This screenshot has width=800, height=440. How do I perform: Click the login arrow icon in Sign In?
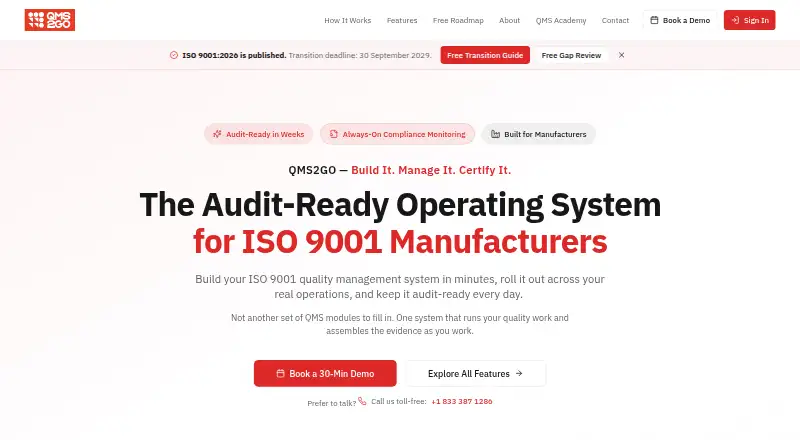coord(735,20)
